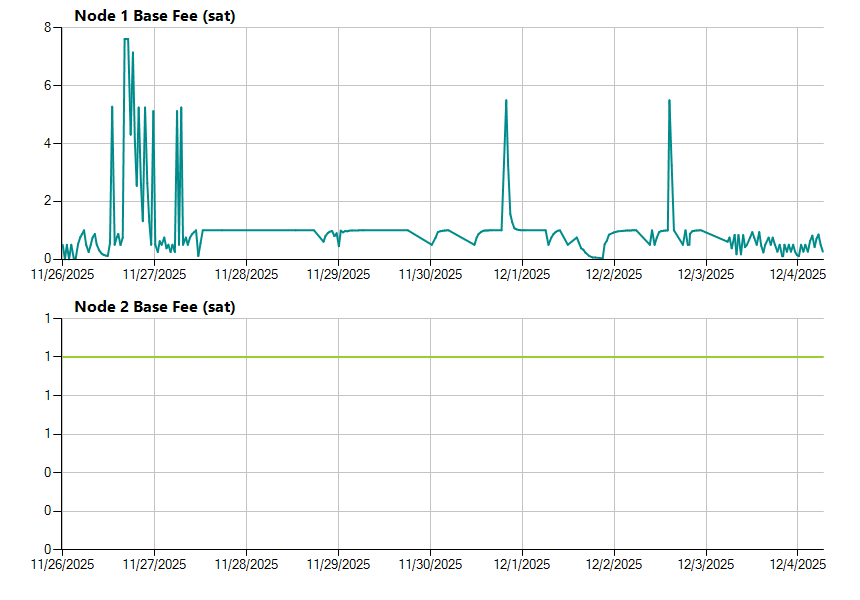Click 12/1/2025 date label under Node 2 chart
Viewport: 860px width, 600px height.
pyautogui.click(x=522, y=564)
